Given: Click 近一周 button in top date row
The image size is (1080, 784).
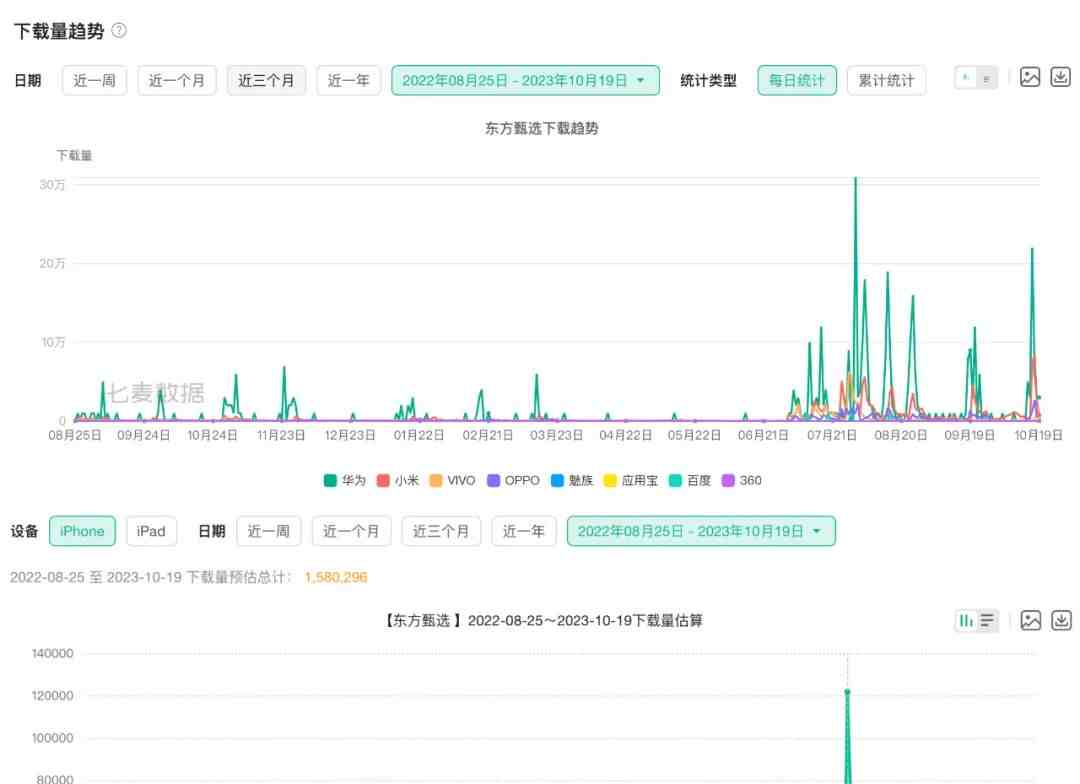Looking at the screenshot, I should [94, 81].
